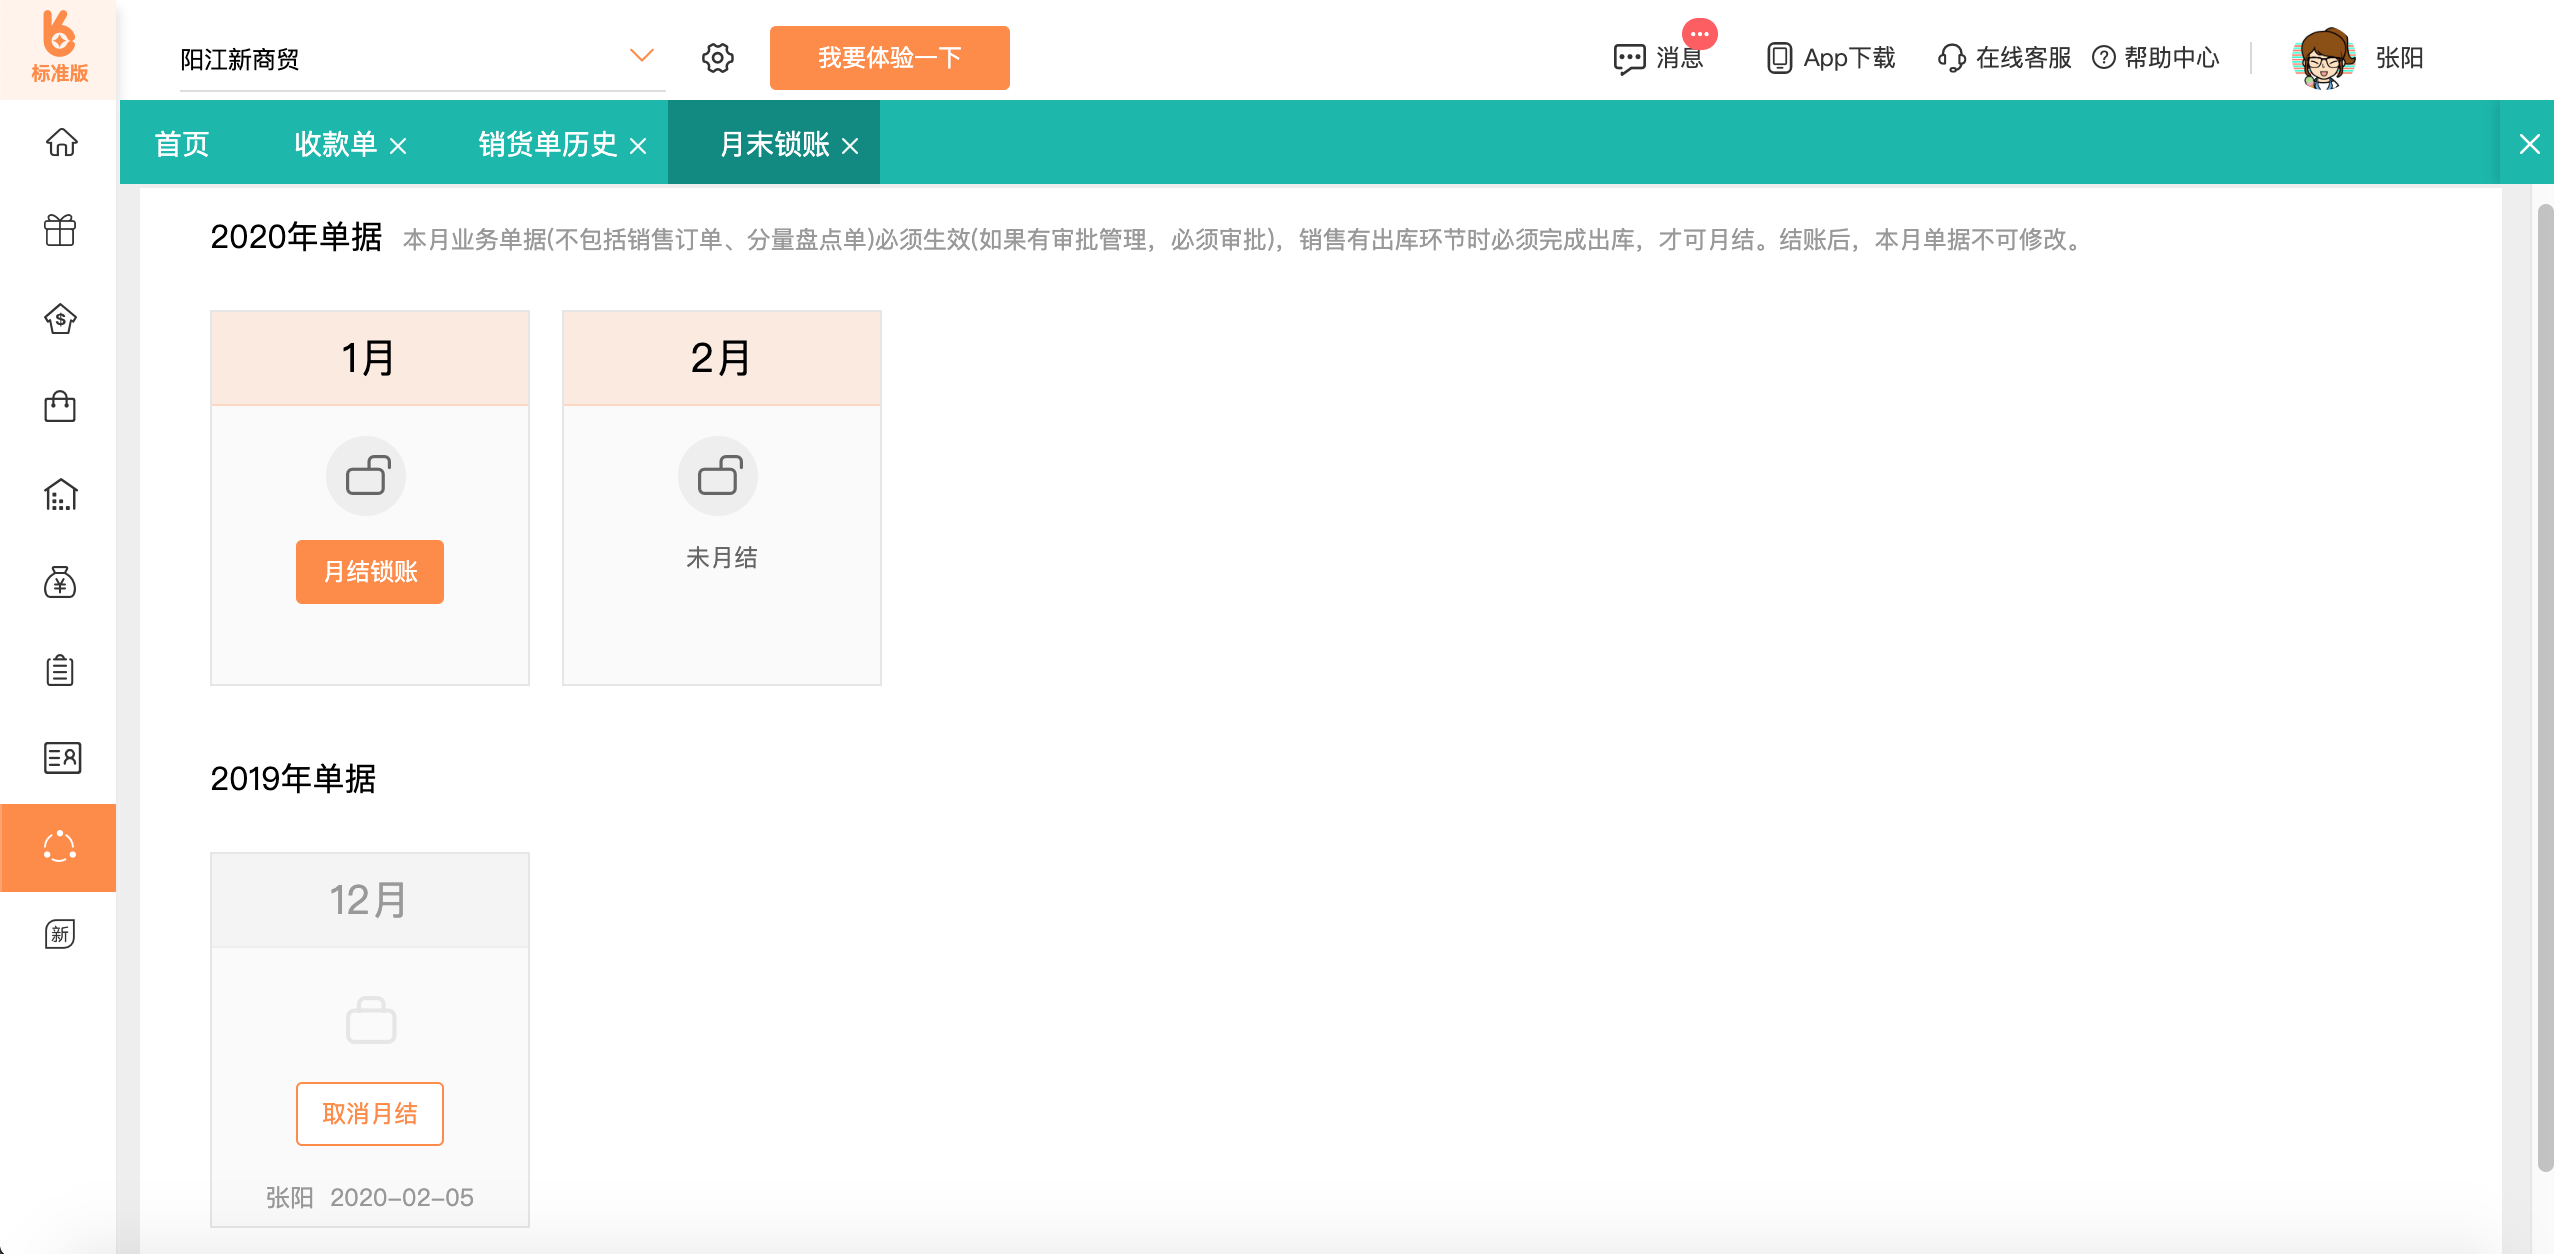Viewport: 2554px width, 1254px height.
Task: Close the 月末锁账 tab
Action: 854,142
